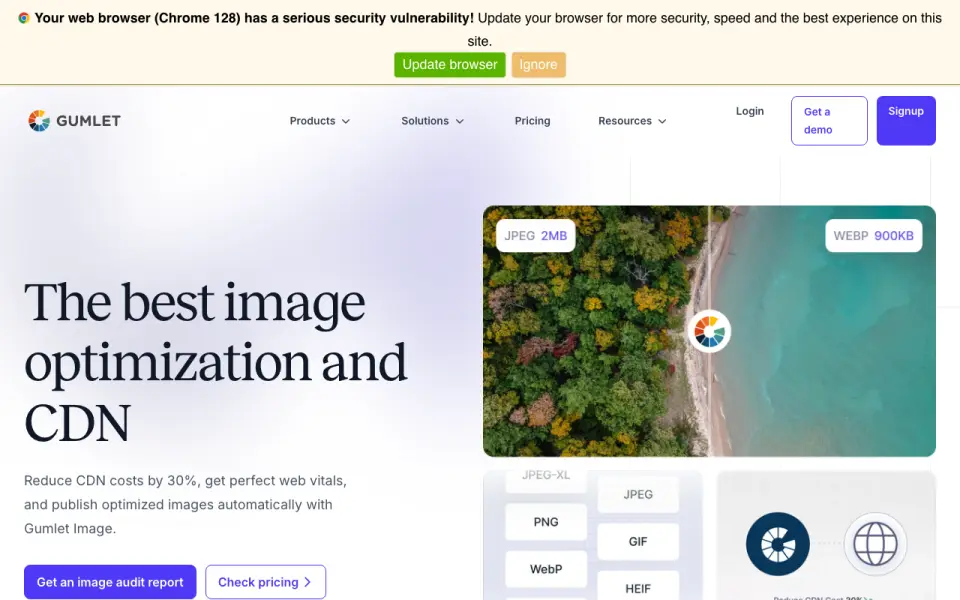Click the forest and ocean comparison image
This screenshot has height=600, width=960.
pyautogui.click(x=709, y=331)
